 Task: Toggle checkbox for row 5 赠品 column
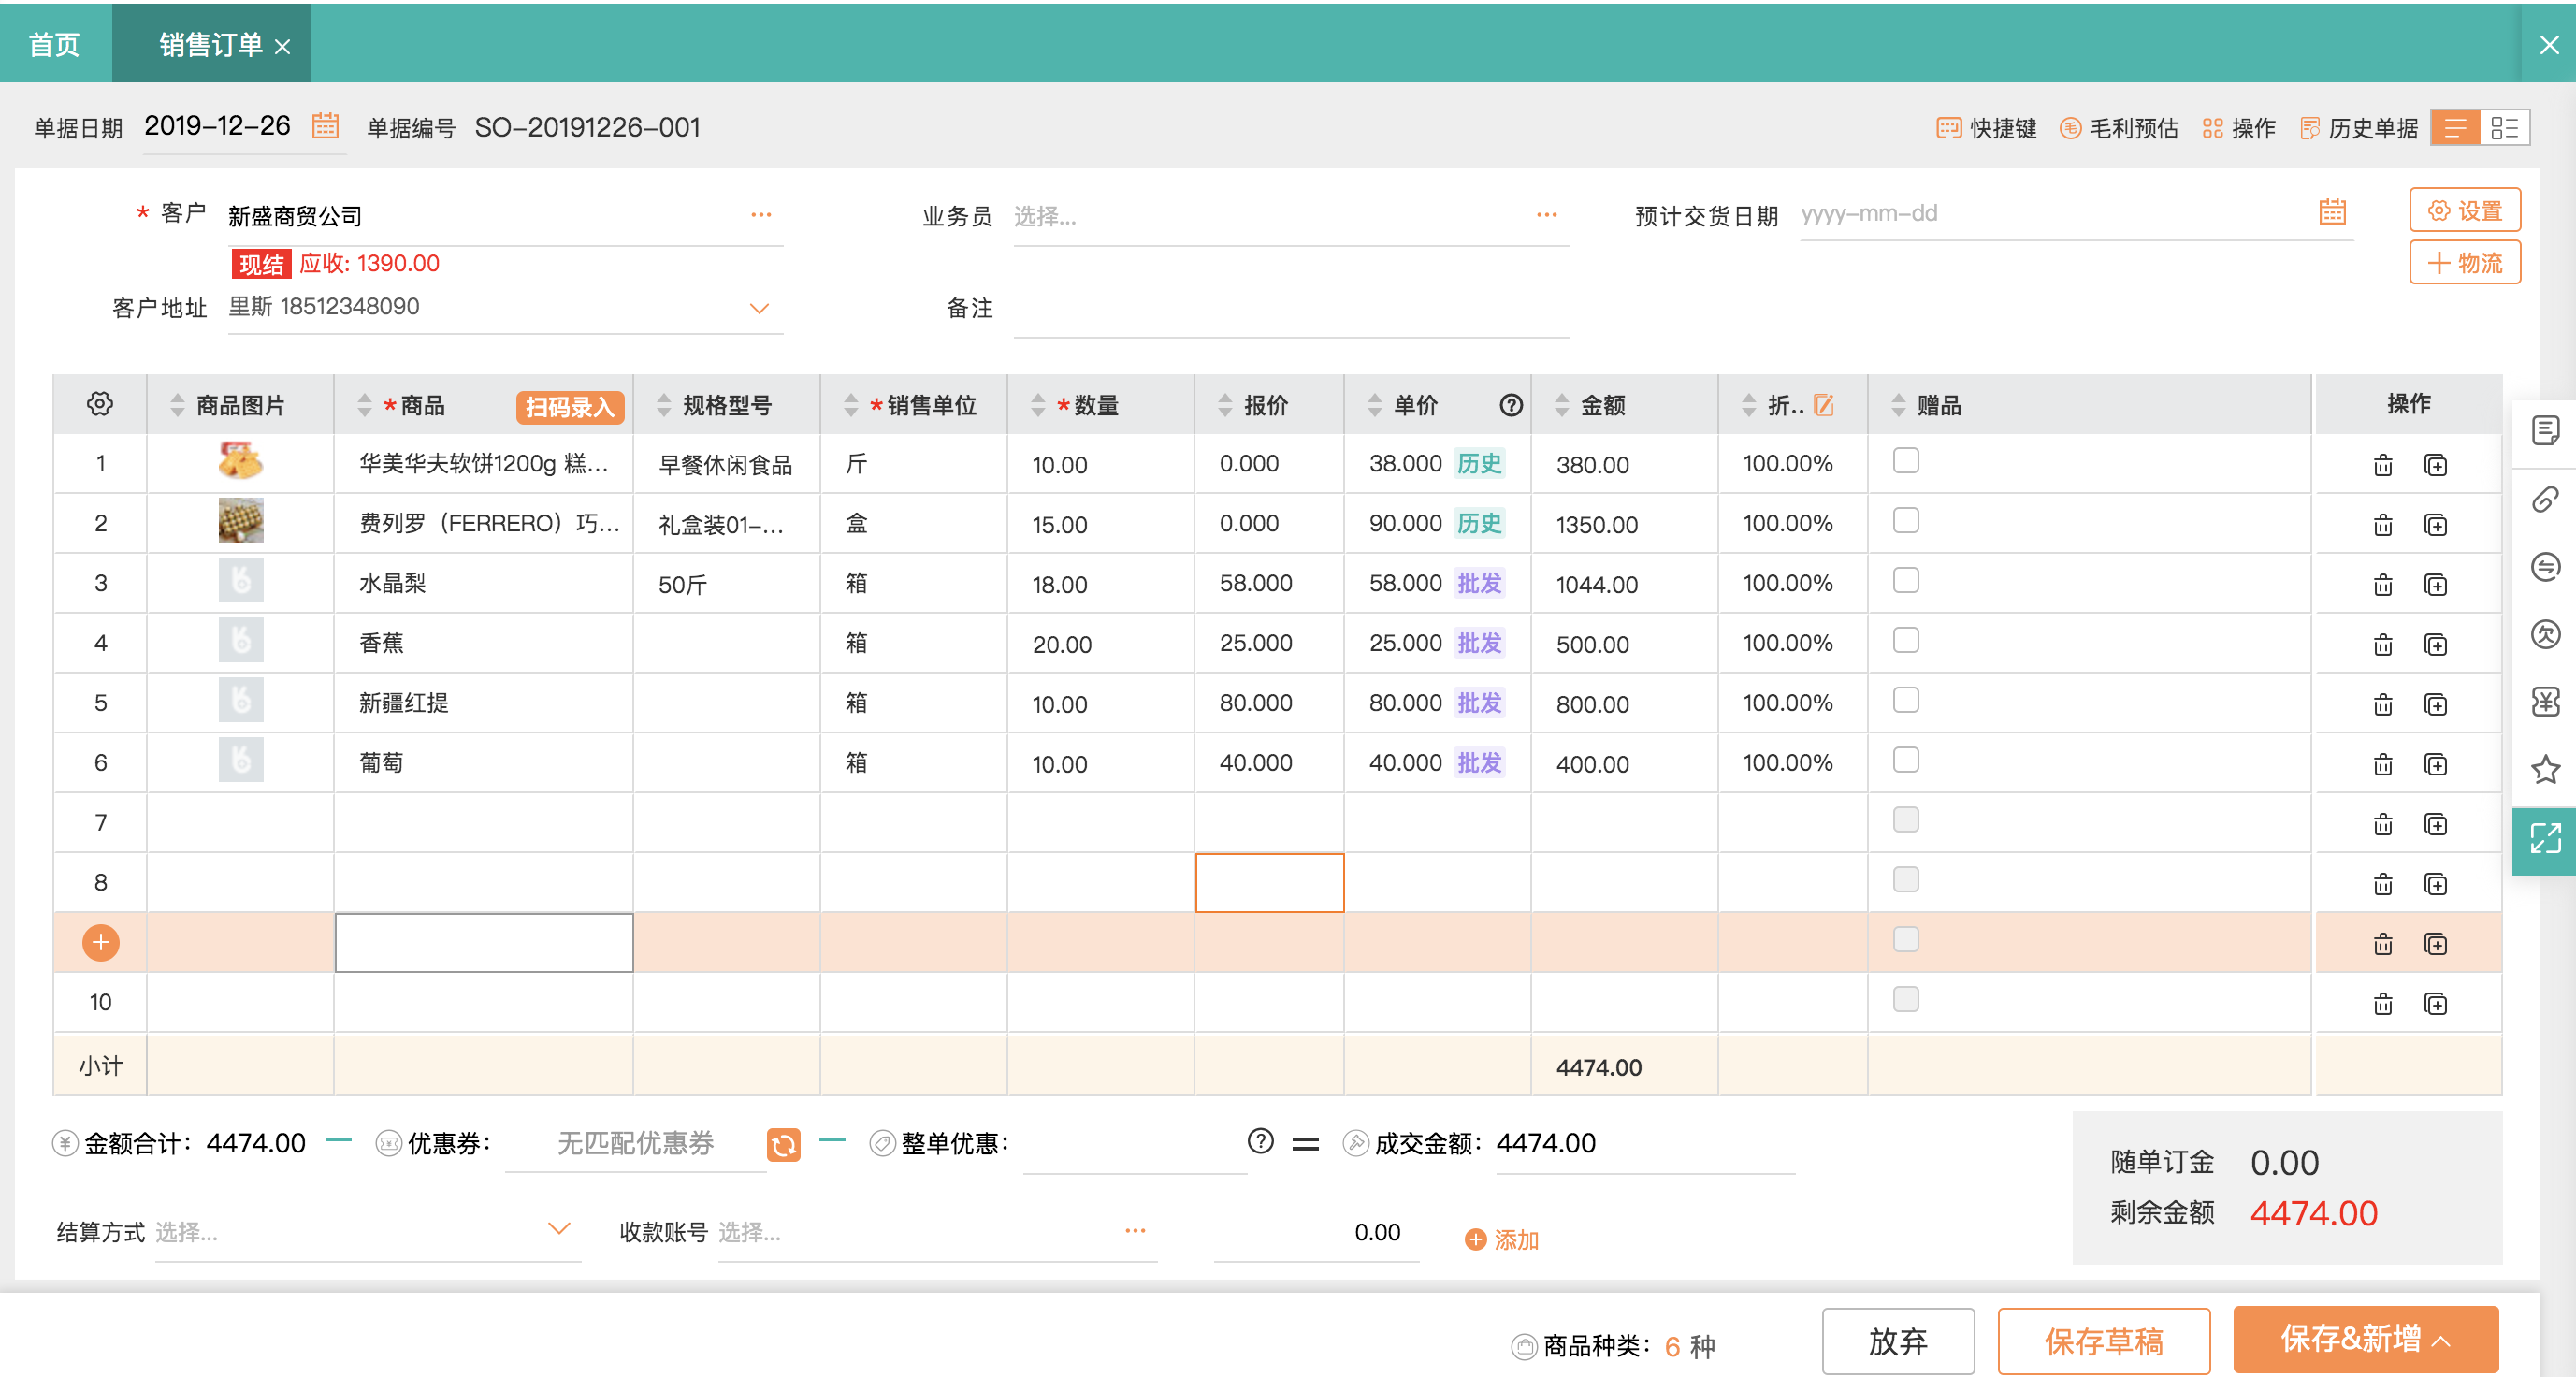(x=1906, y=701)
